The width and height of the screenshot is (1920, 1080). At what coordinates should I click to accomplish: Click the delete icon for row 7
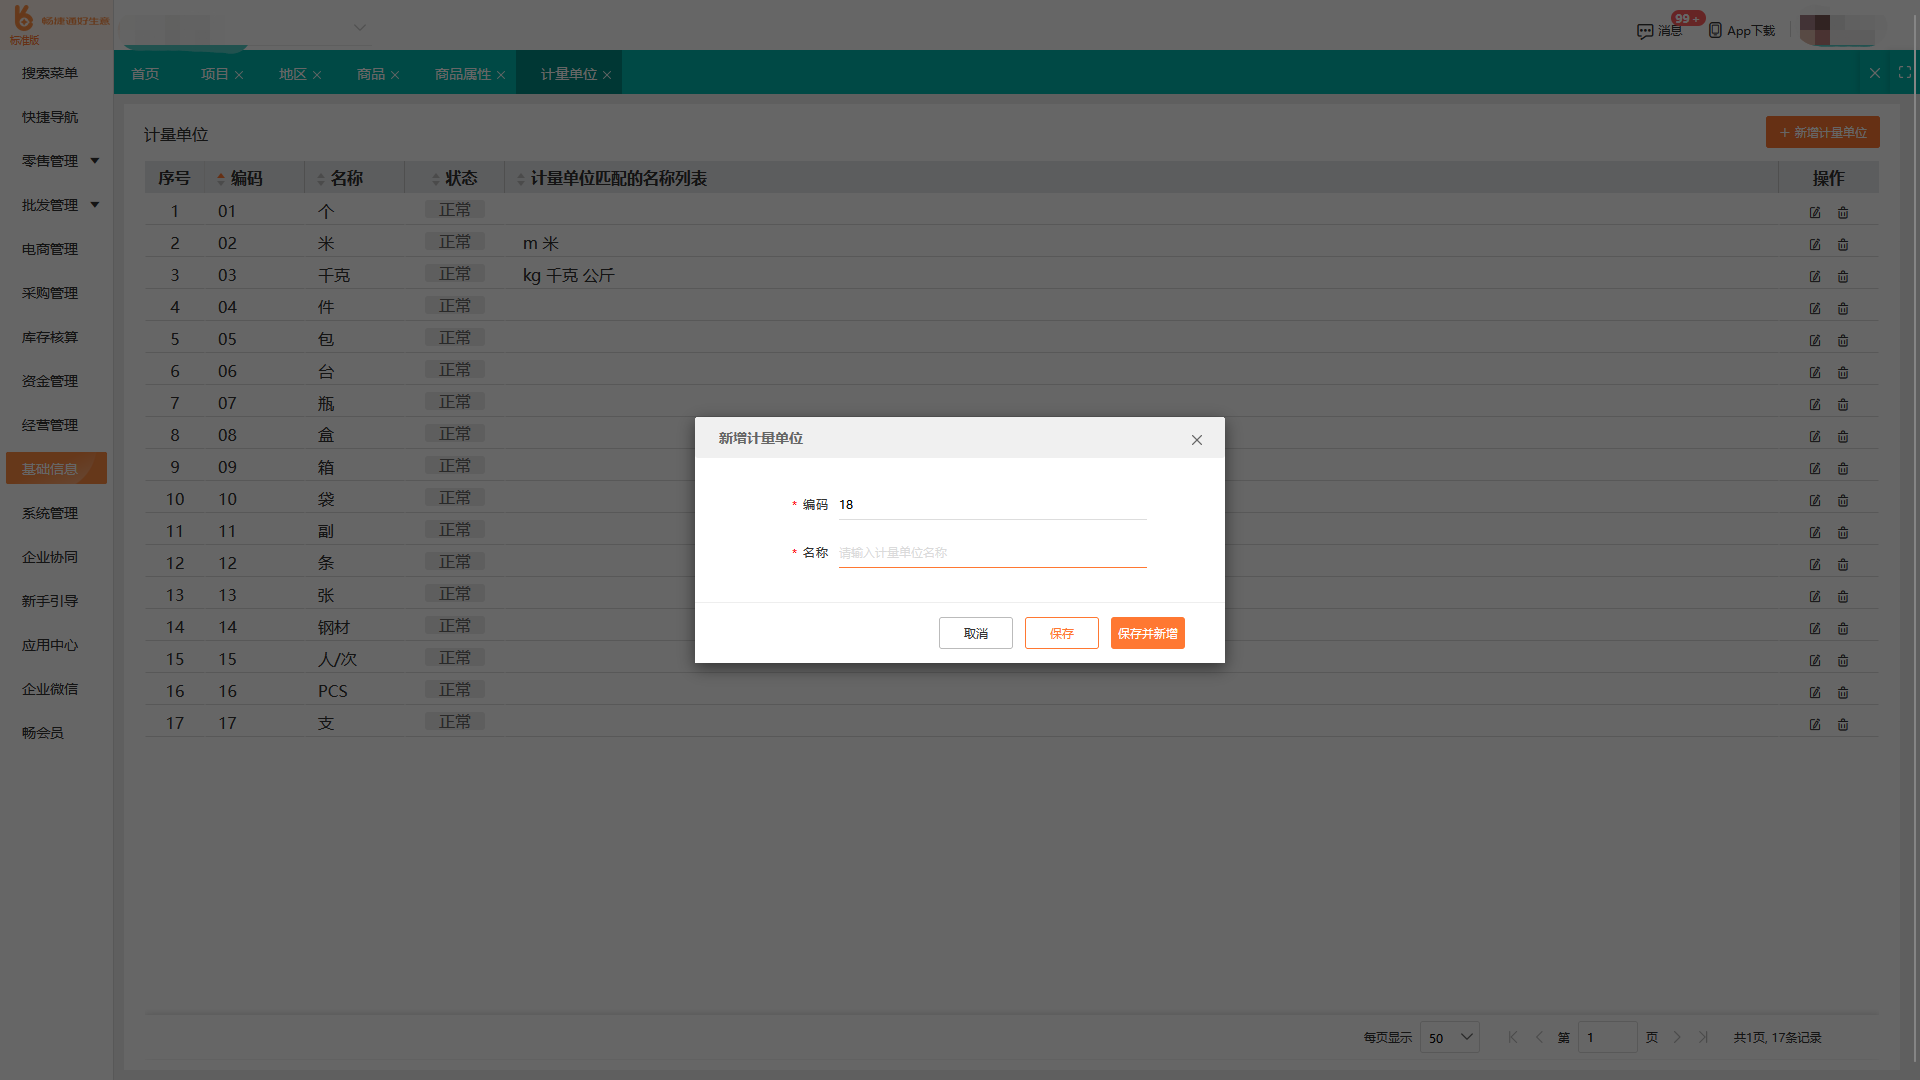click(1844, 404)
